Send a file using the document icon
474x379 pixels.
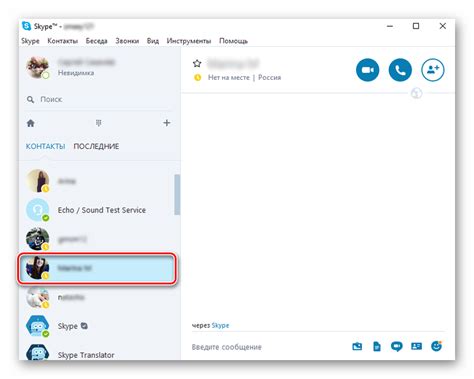377,347
